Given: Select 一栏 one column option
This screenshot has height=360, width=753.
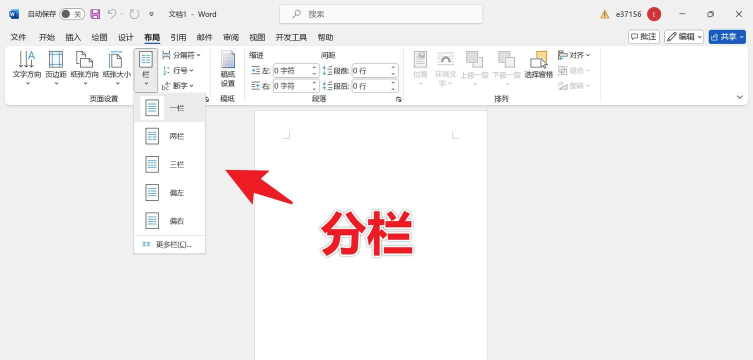Looking at the screenshot, I should pyautogui.click(x=170, y=108).
